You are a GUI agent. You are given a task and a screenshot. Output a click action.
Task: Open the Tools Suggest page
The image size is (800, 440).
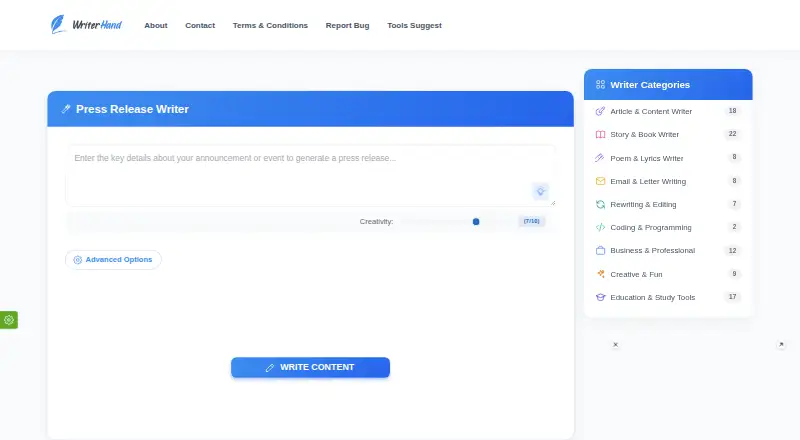tap(414, 26)
